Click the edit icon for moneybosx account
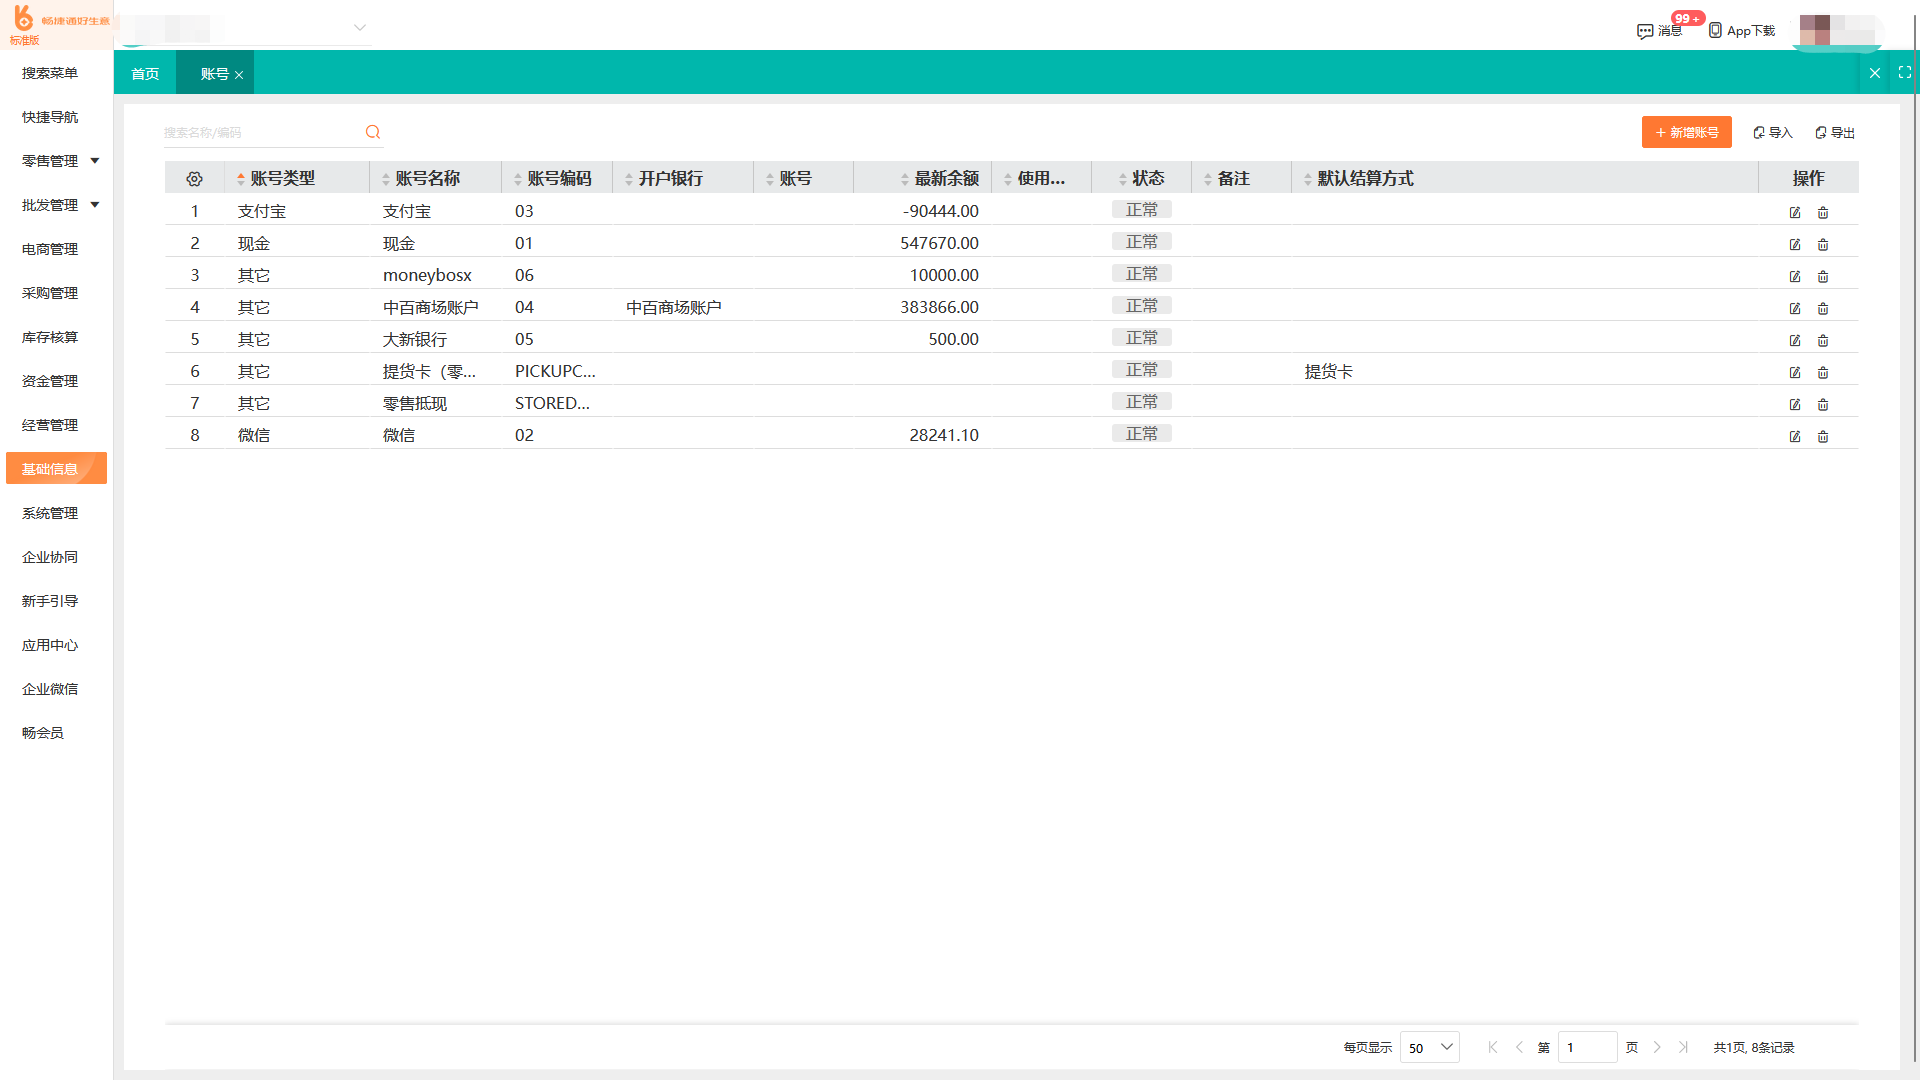Viewport: 1920px width, 1080px height. [x=1795, y=274]
